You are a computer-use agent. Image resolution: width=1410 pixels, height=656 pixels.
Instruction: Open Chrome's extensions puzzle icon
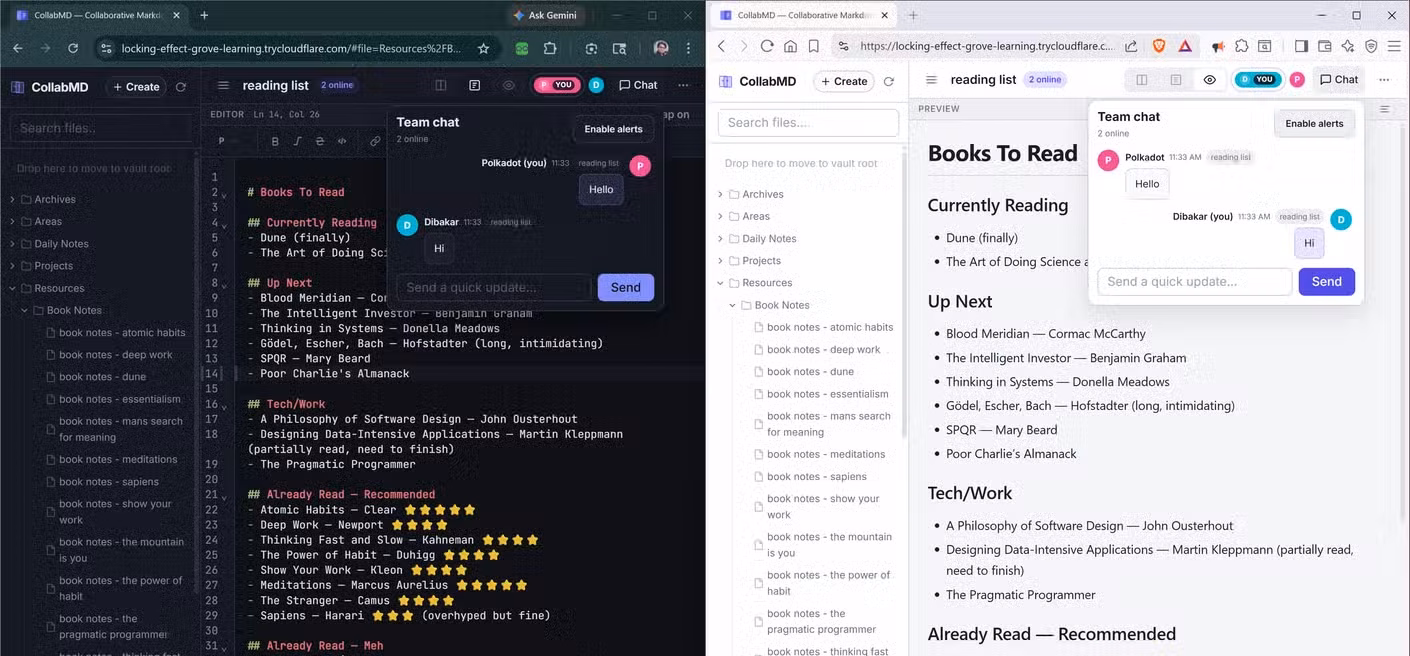pyautogui.click(x=550, y=48)
